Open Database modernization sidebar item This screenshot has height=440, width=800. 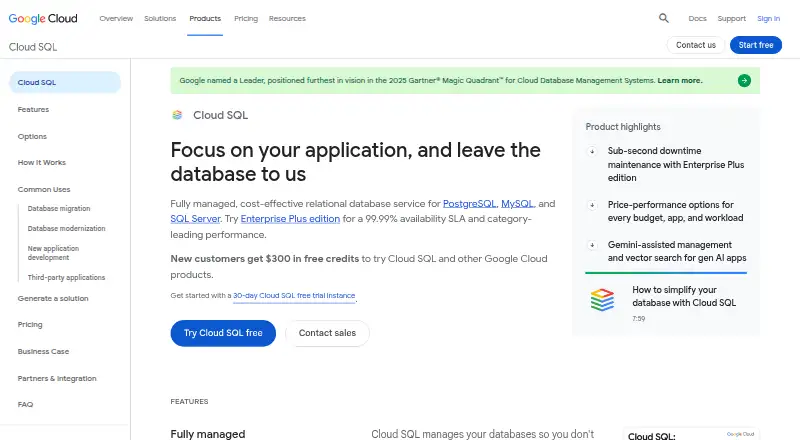[x=66, y=228]
